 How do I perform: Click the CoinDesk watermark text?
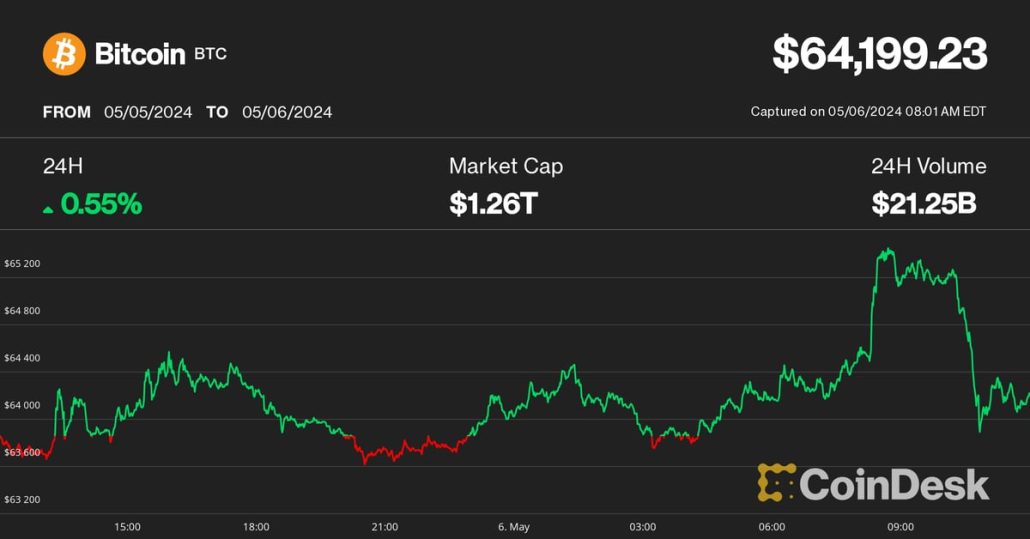click(894, 485)
